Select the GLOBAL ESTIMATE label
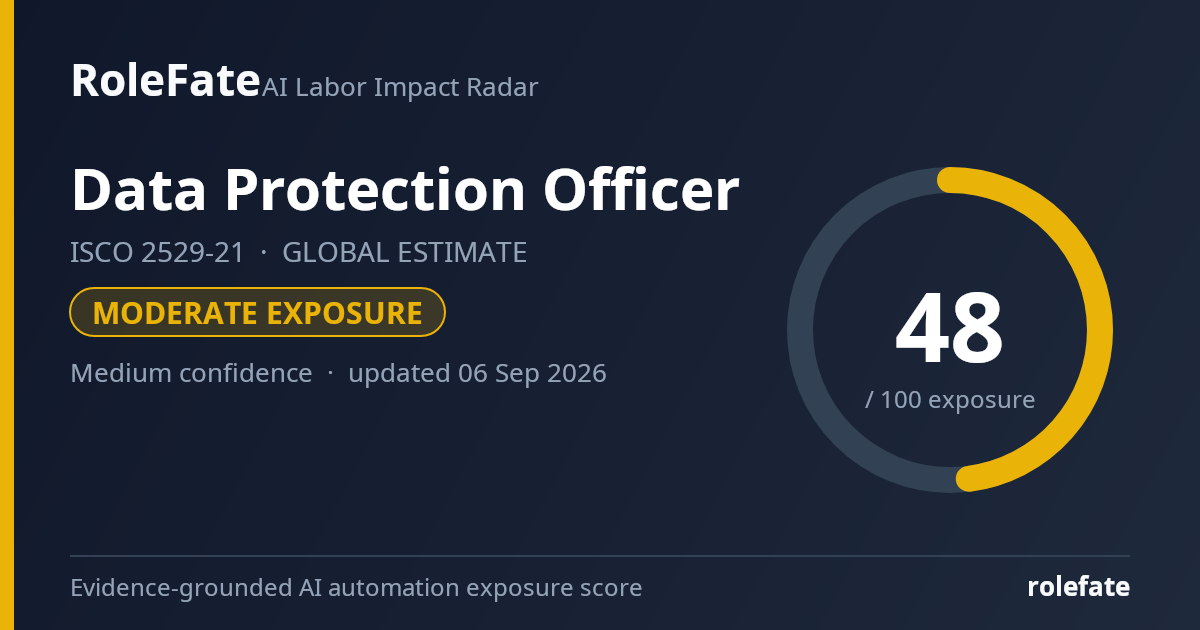This screenshot has height=630, width=1200. 404,253
